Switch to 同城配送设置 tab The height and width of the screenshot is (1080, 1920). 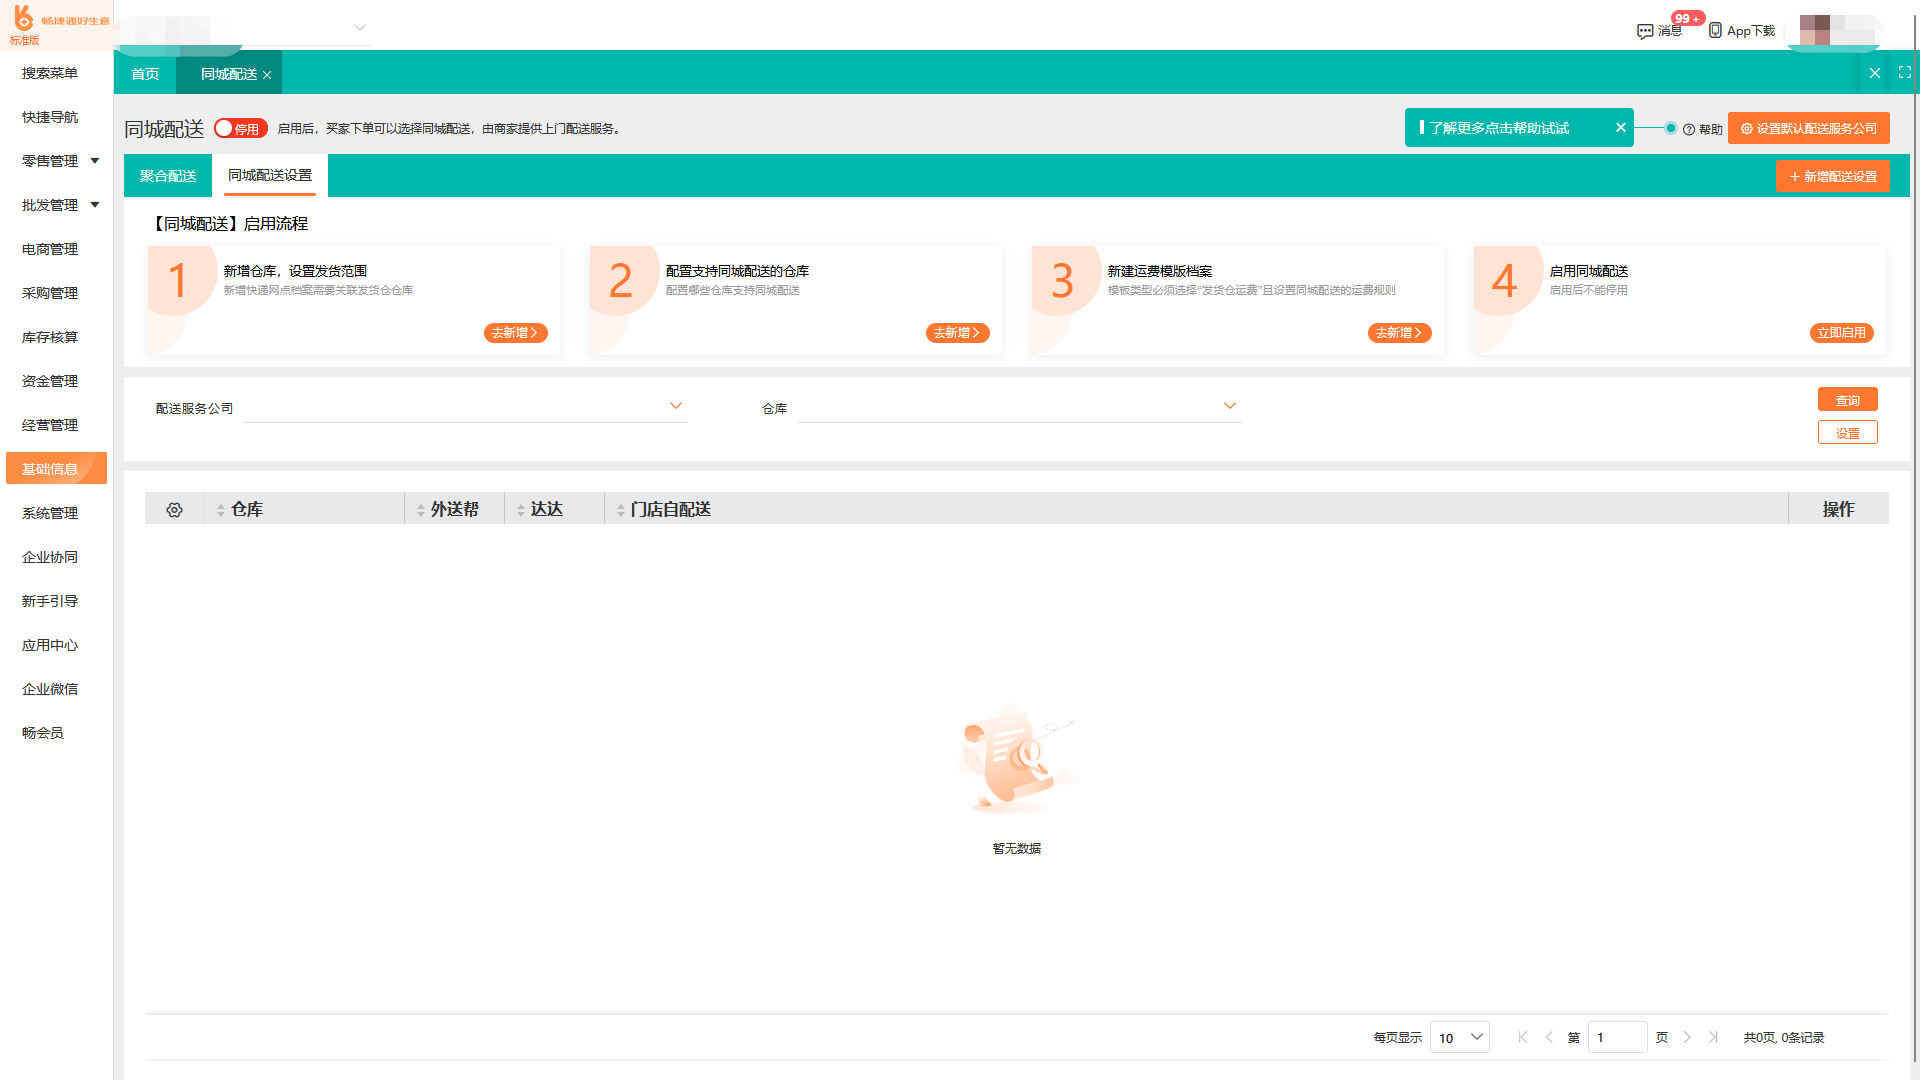(269, 174)
